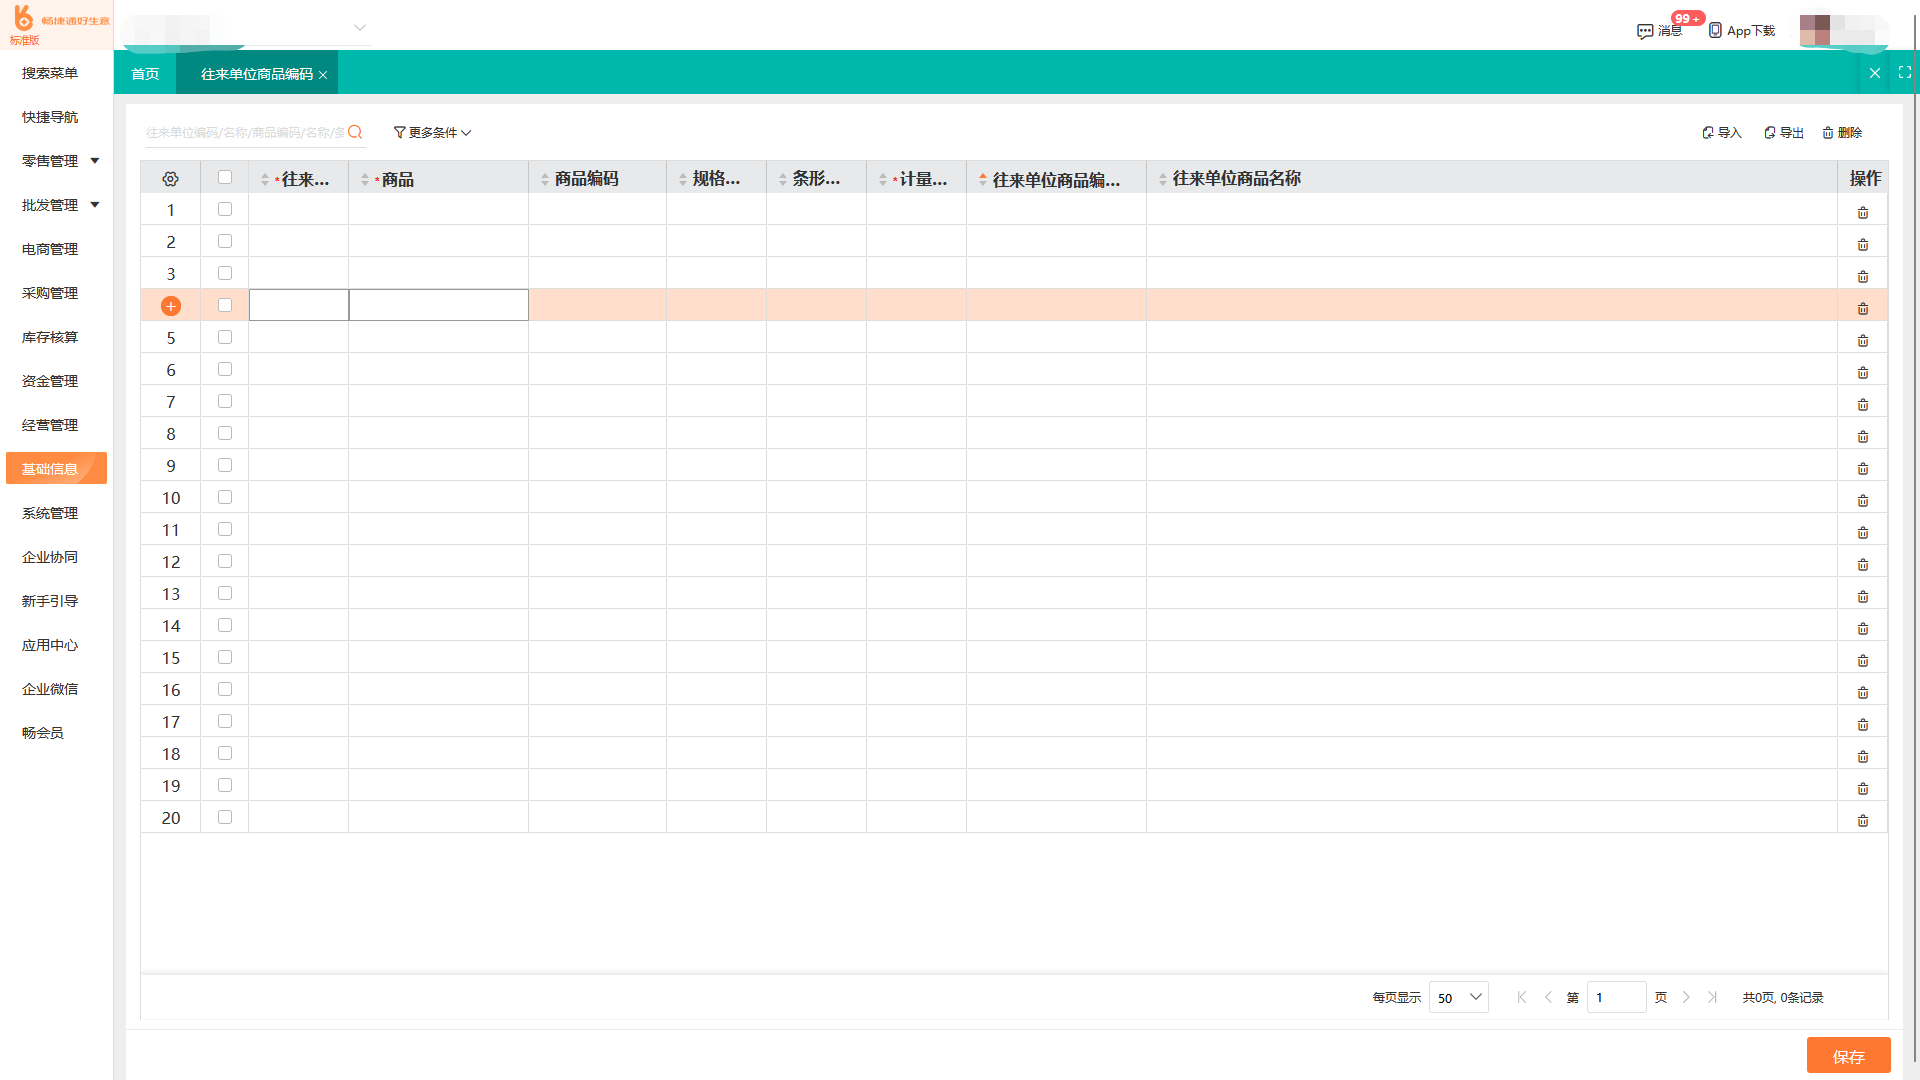Toggle checkbox on row 3

coord(224,273)
